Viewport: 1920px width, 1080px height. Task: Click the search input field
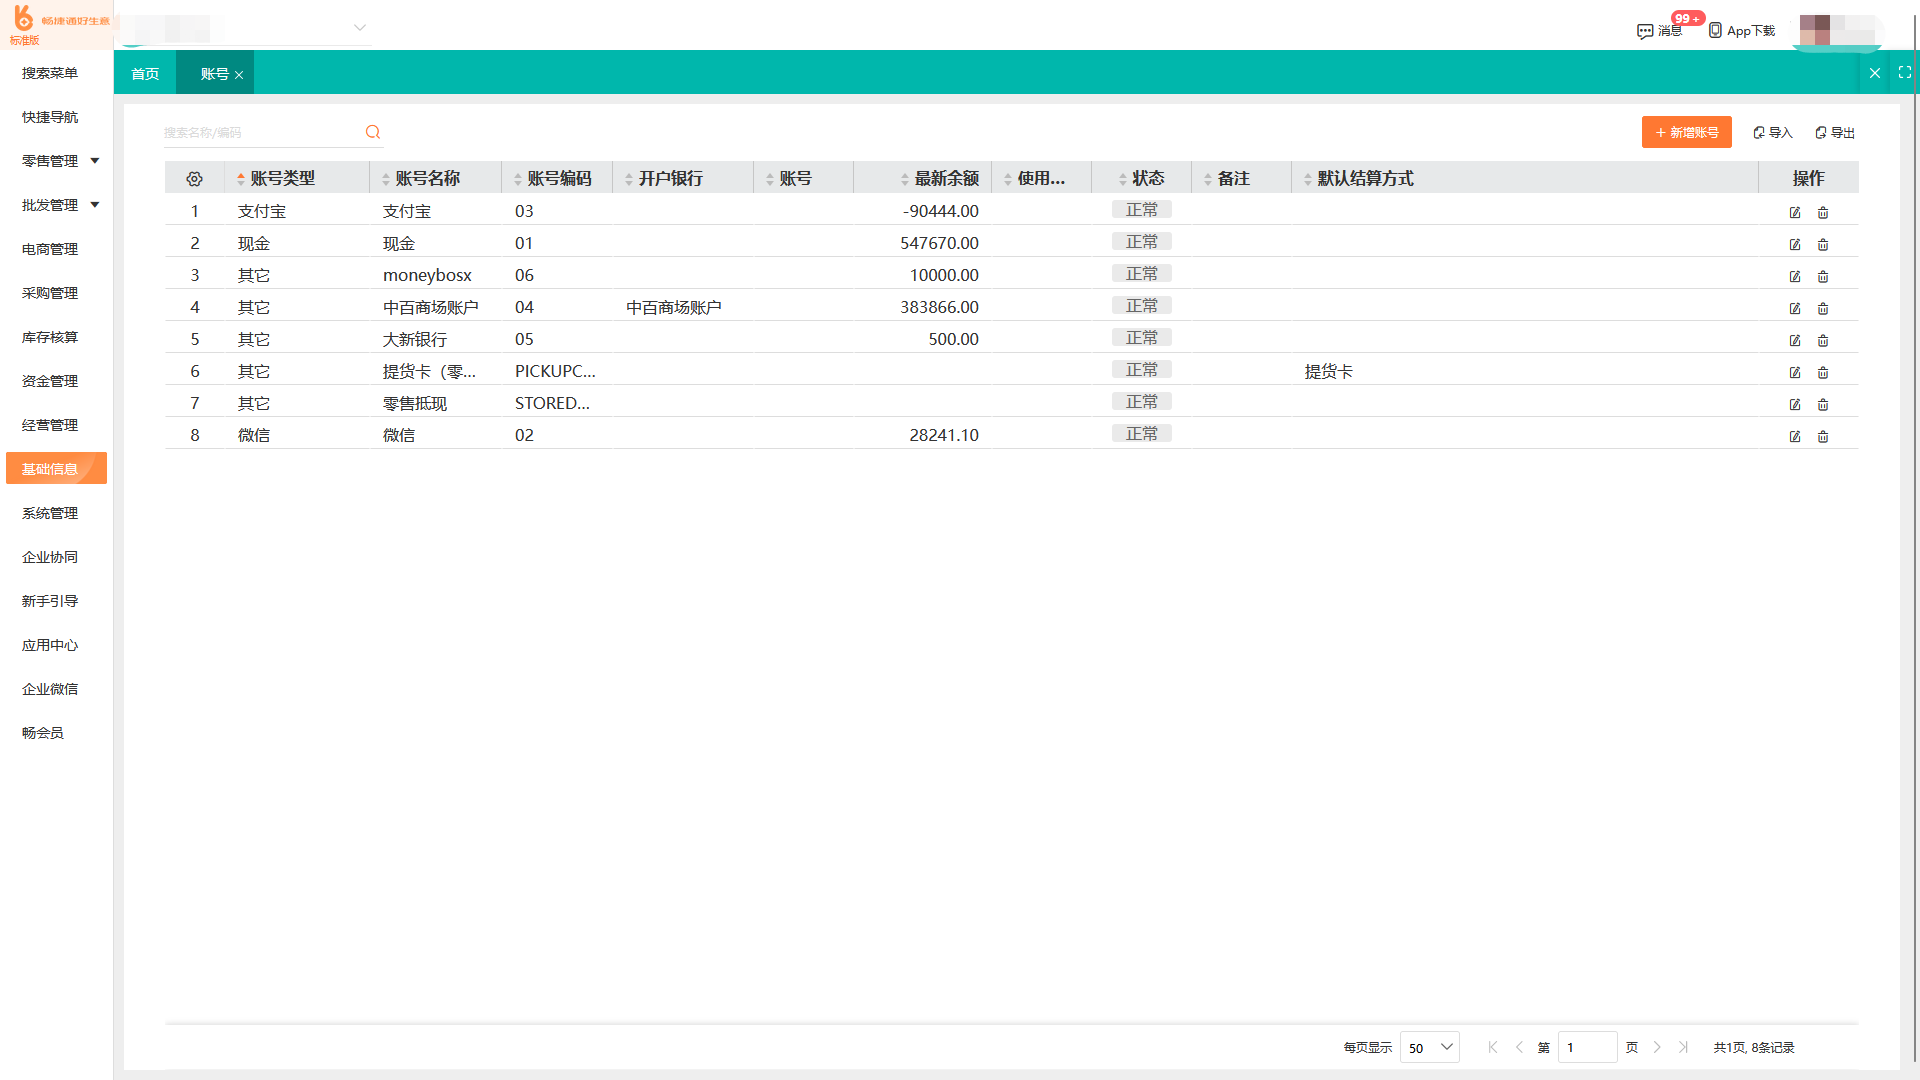pos(260,131)
